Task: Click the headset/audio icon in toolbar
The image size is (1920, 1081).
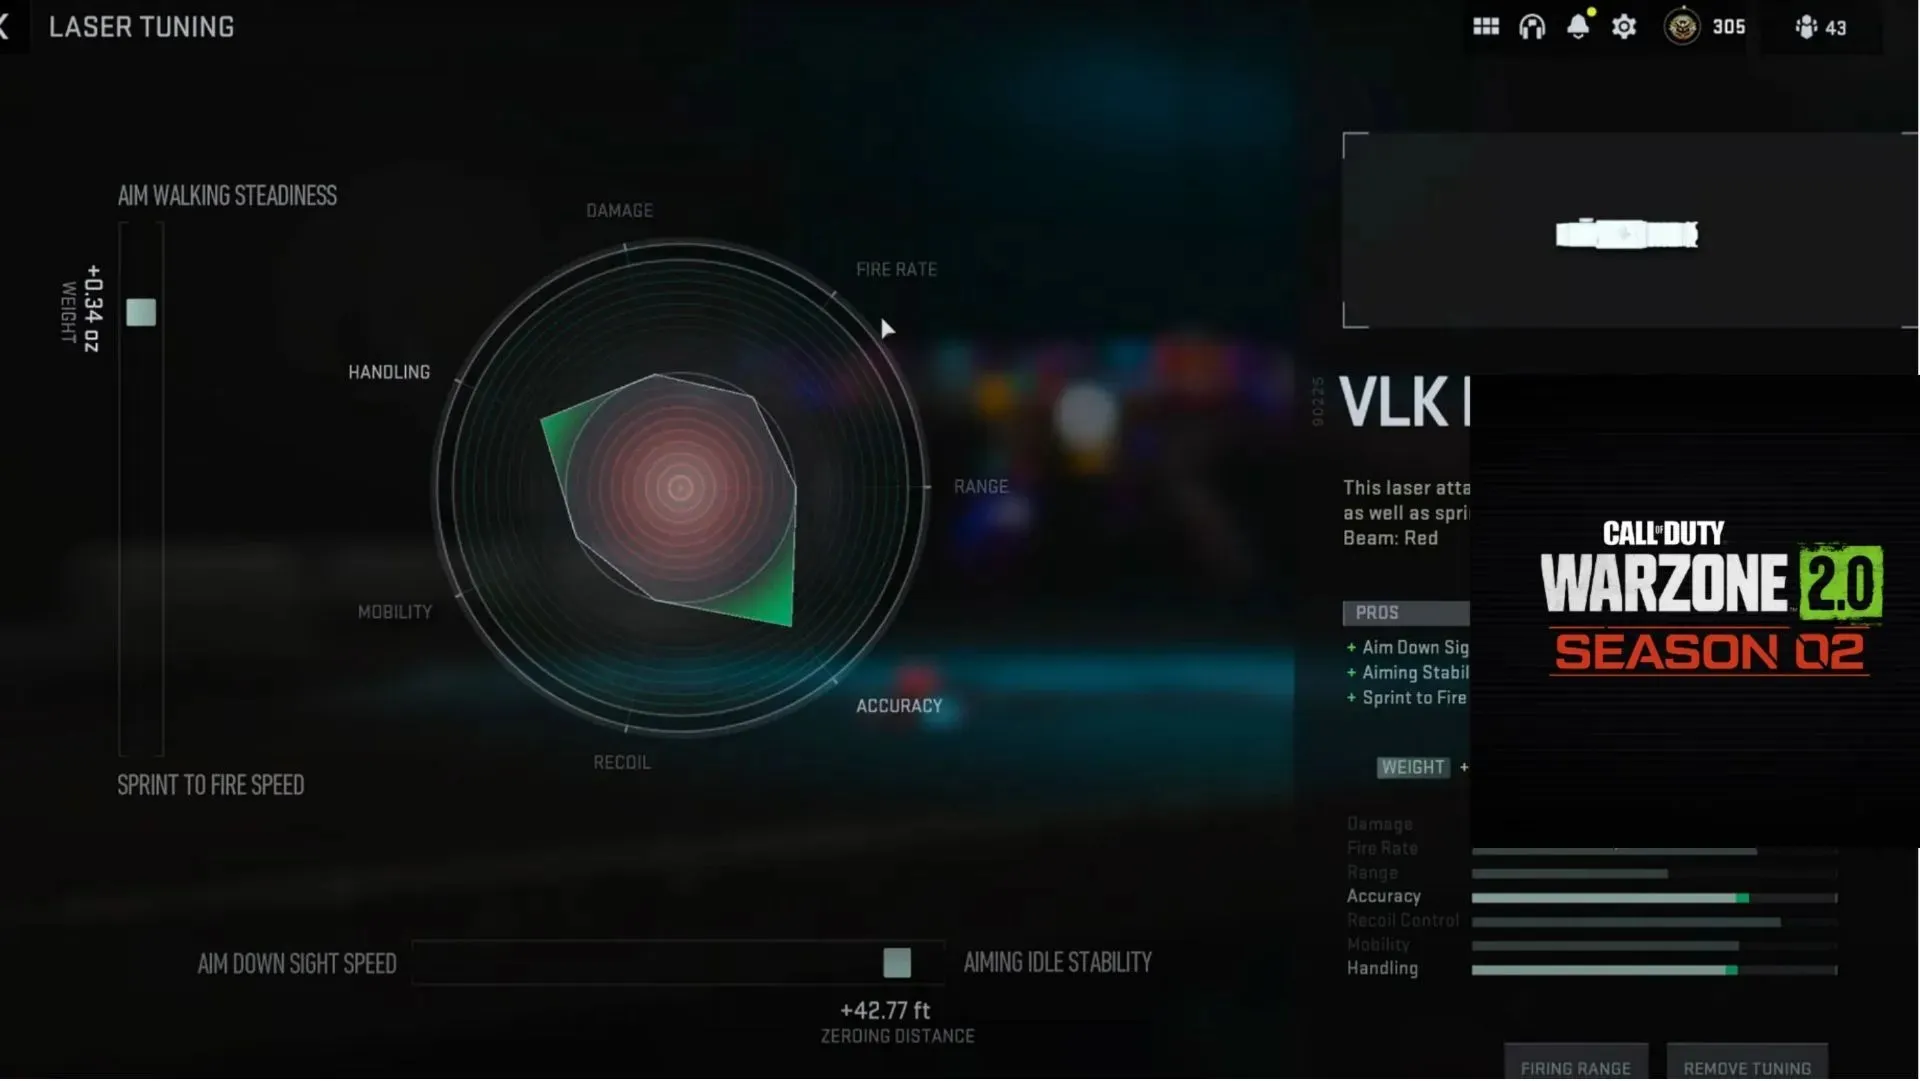Action: point(1532,26)
